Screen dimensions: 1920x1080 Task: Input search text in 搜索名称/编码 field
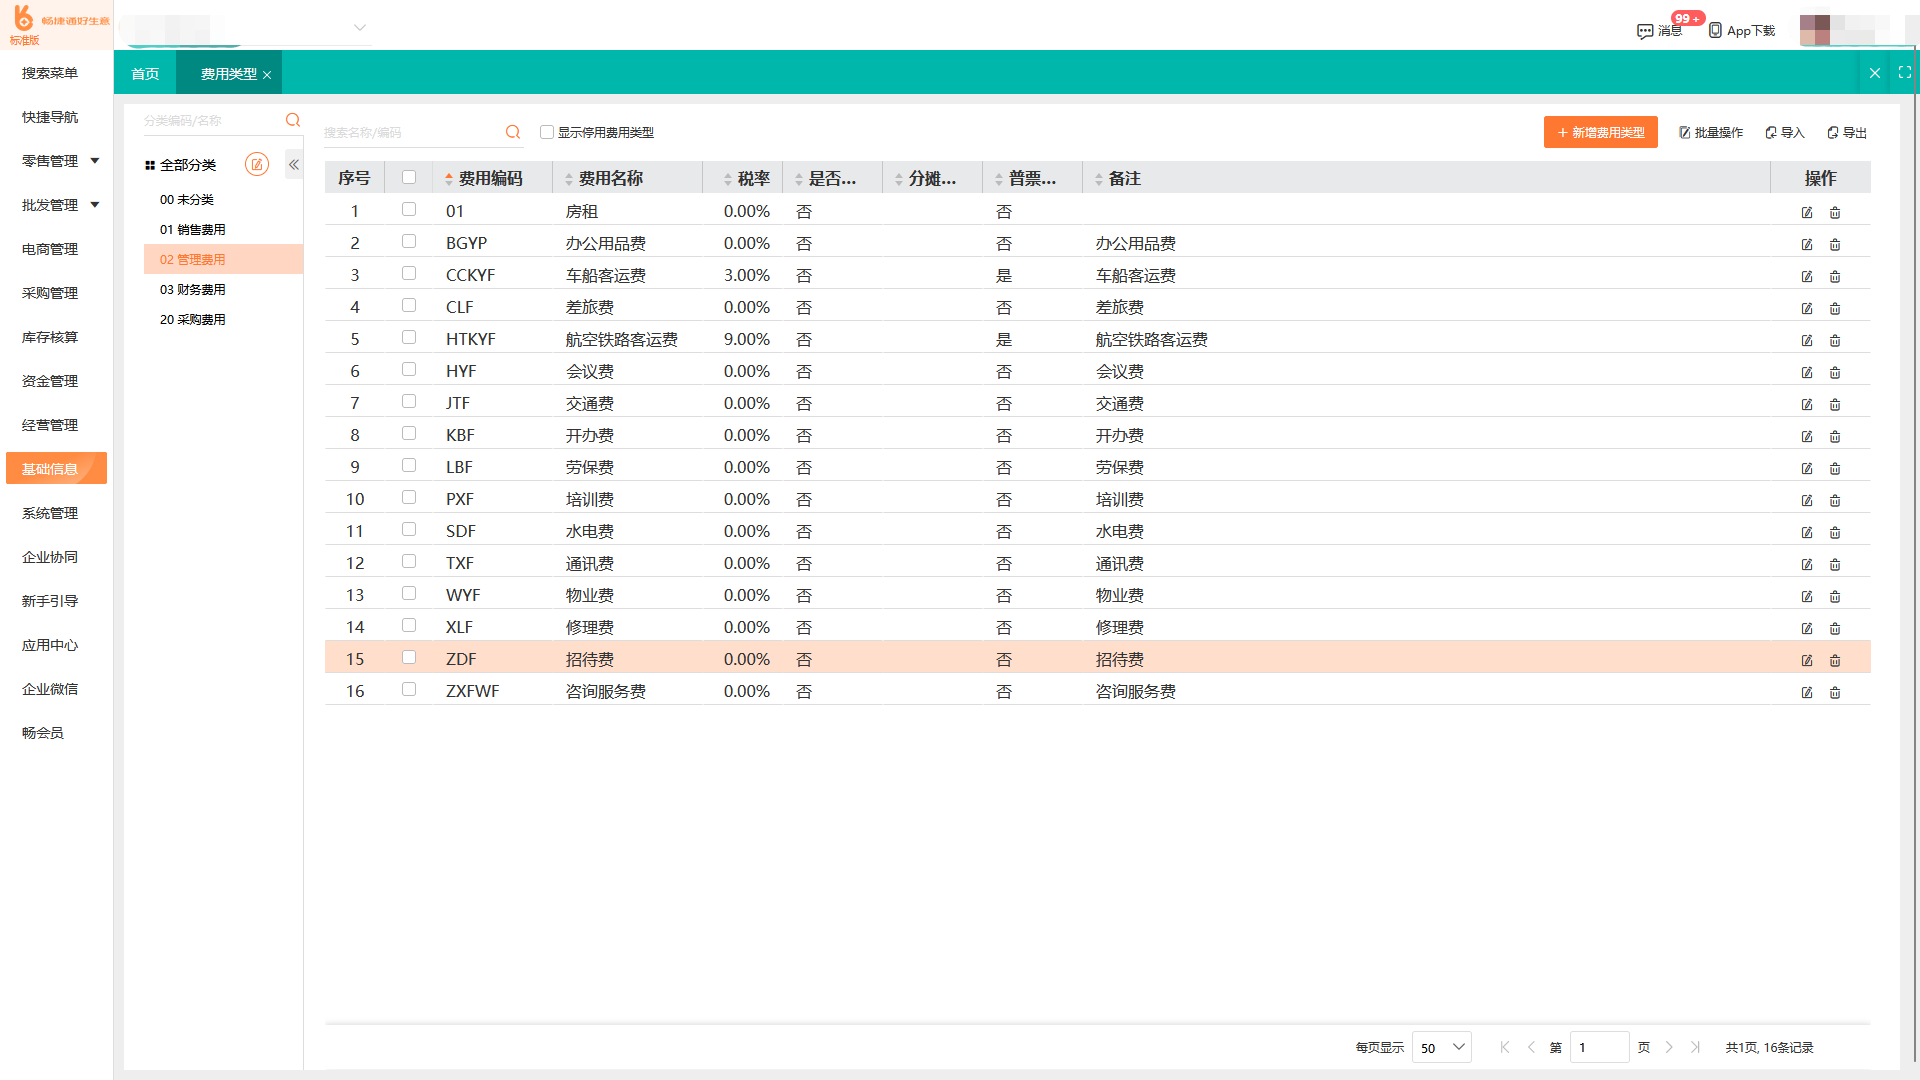pos(410,131)
